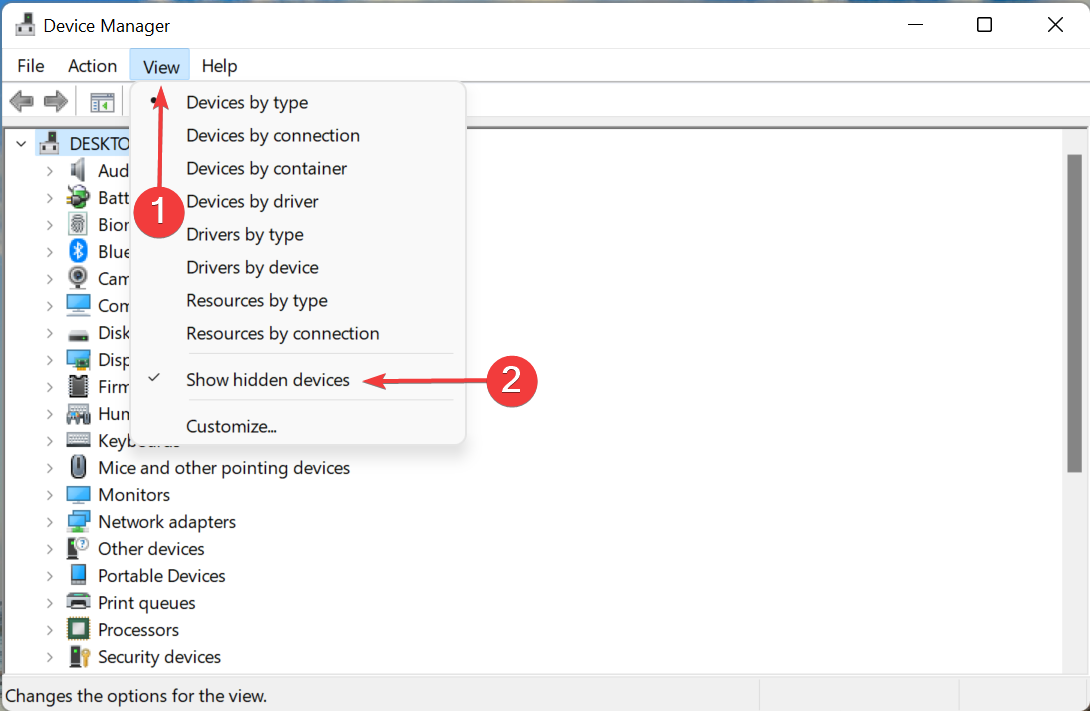Click the Processors chip icon
The image size is (1090, 711).
tap(78, 630)
